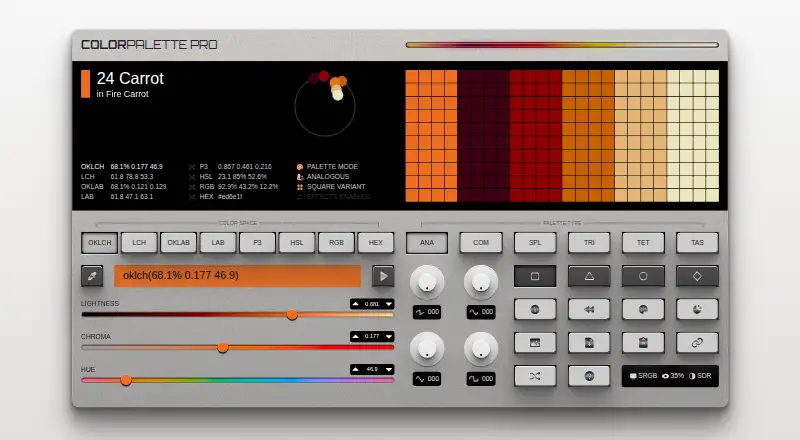The height and width of the screenshot is (440, 800).
Task: Click the Chroma slider handle
Action: click(x=222, y=348)
